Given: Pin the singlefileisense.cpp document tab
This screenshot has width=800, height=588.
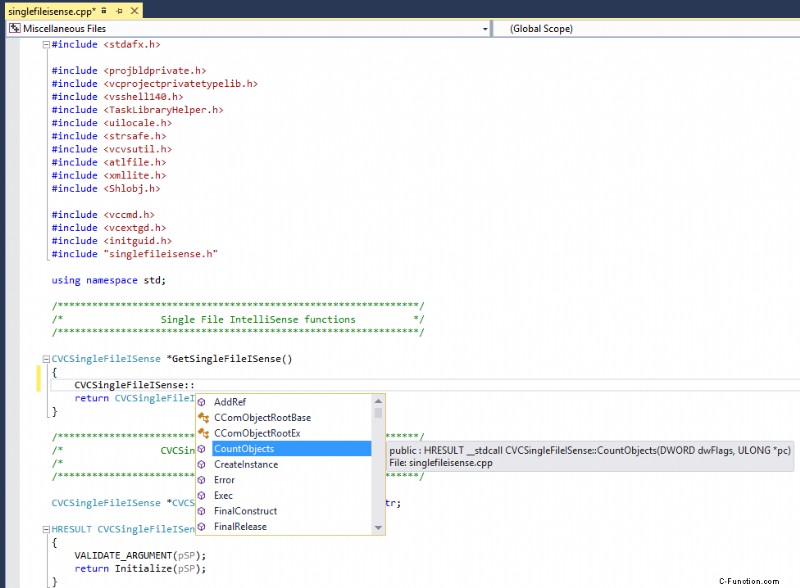Looking at the screenshot, I should pyautogui.click(x=119, y=10).
